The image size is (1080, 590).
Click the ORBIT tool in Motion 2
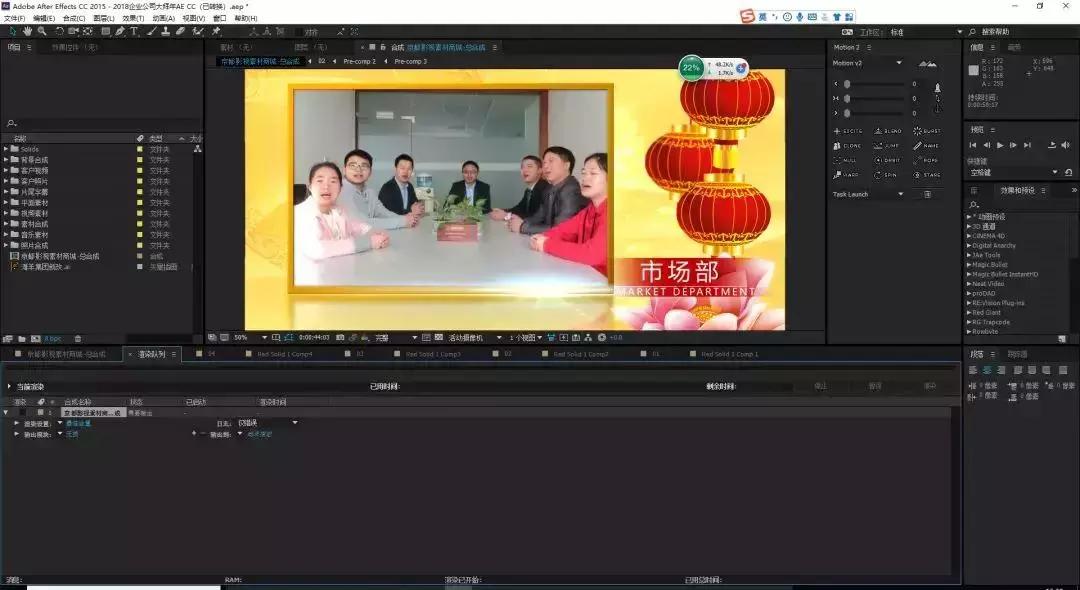coord(887,160)
